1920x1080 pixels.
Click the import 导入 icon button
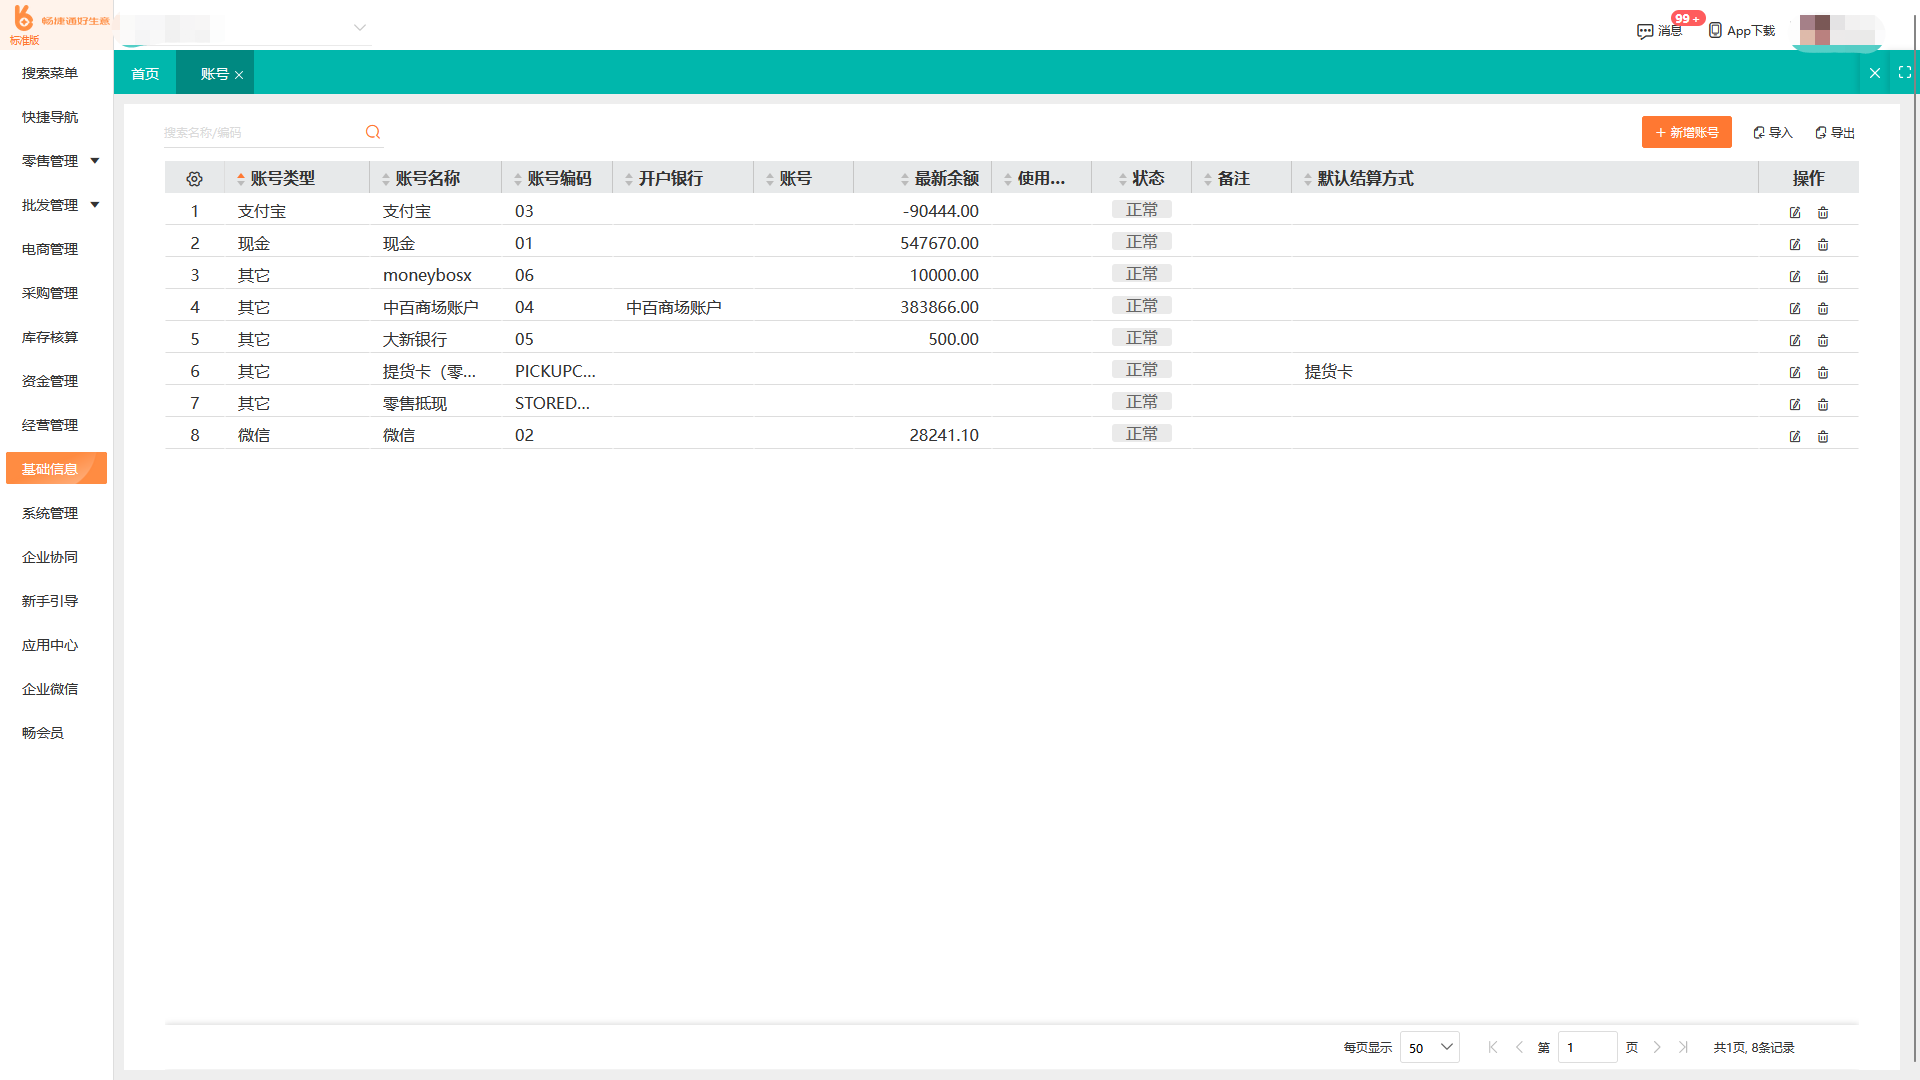coord(1774,131)
